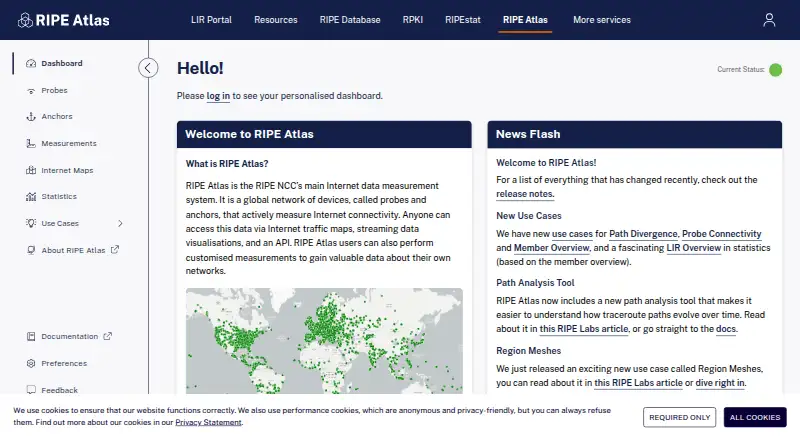Click the 'New Use Cases' heading
This screenshot has height=440, width=800.
point(529,216)
